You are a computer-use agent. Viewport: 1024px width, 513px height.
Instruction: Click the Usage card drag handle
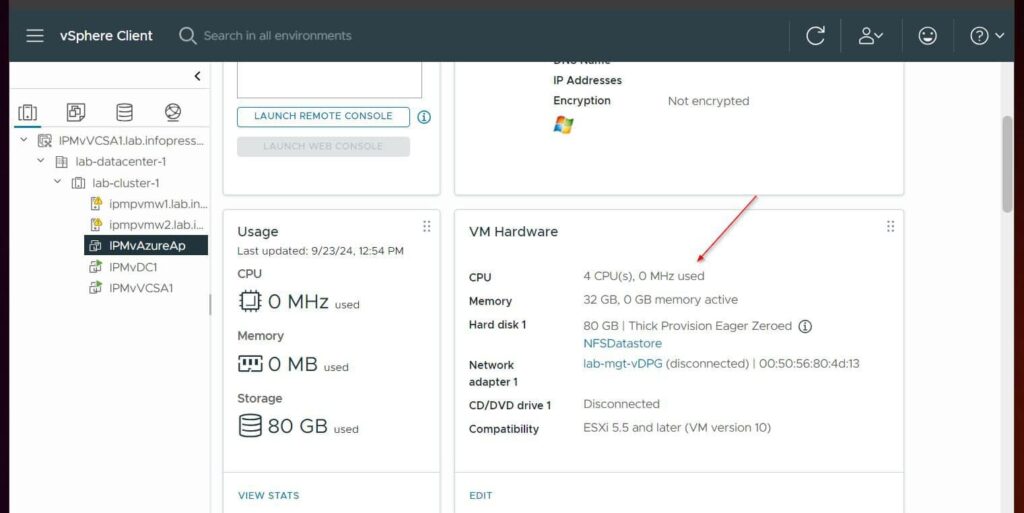[426, 226]
